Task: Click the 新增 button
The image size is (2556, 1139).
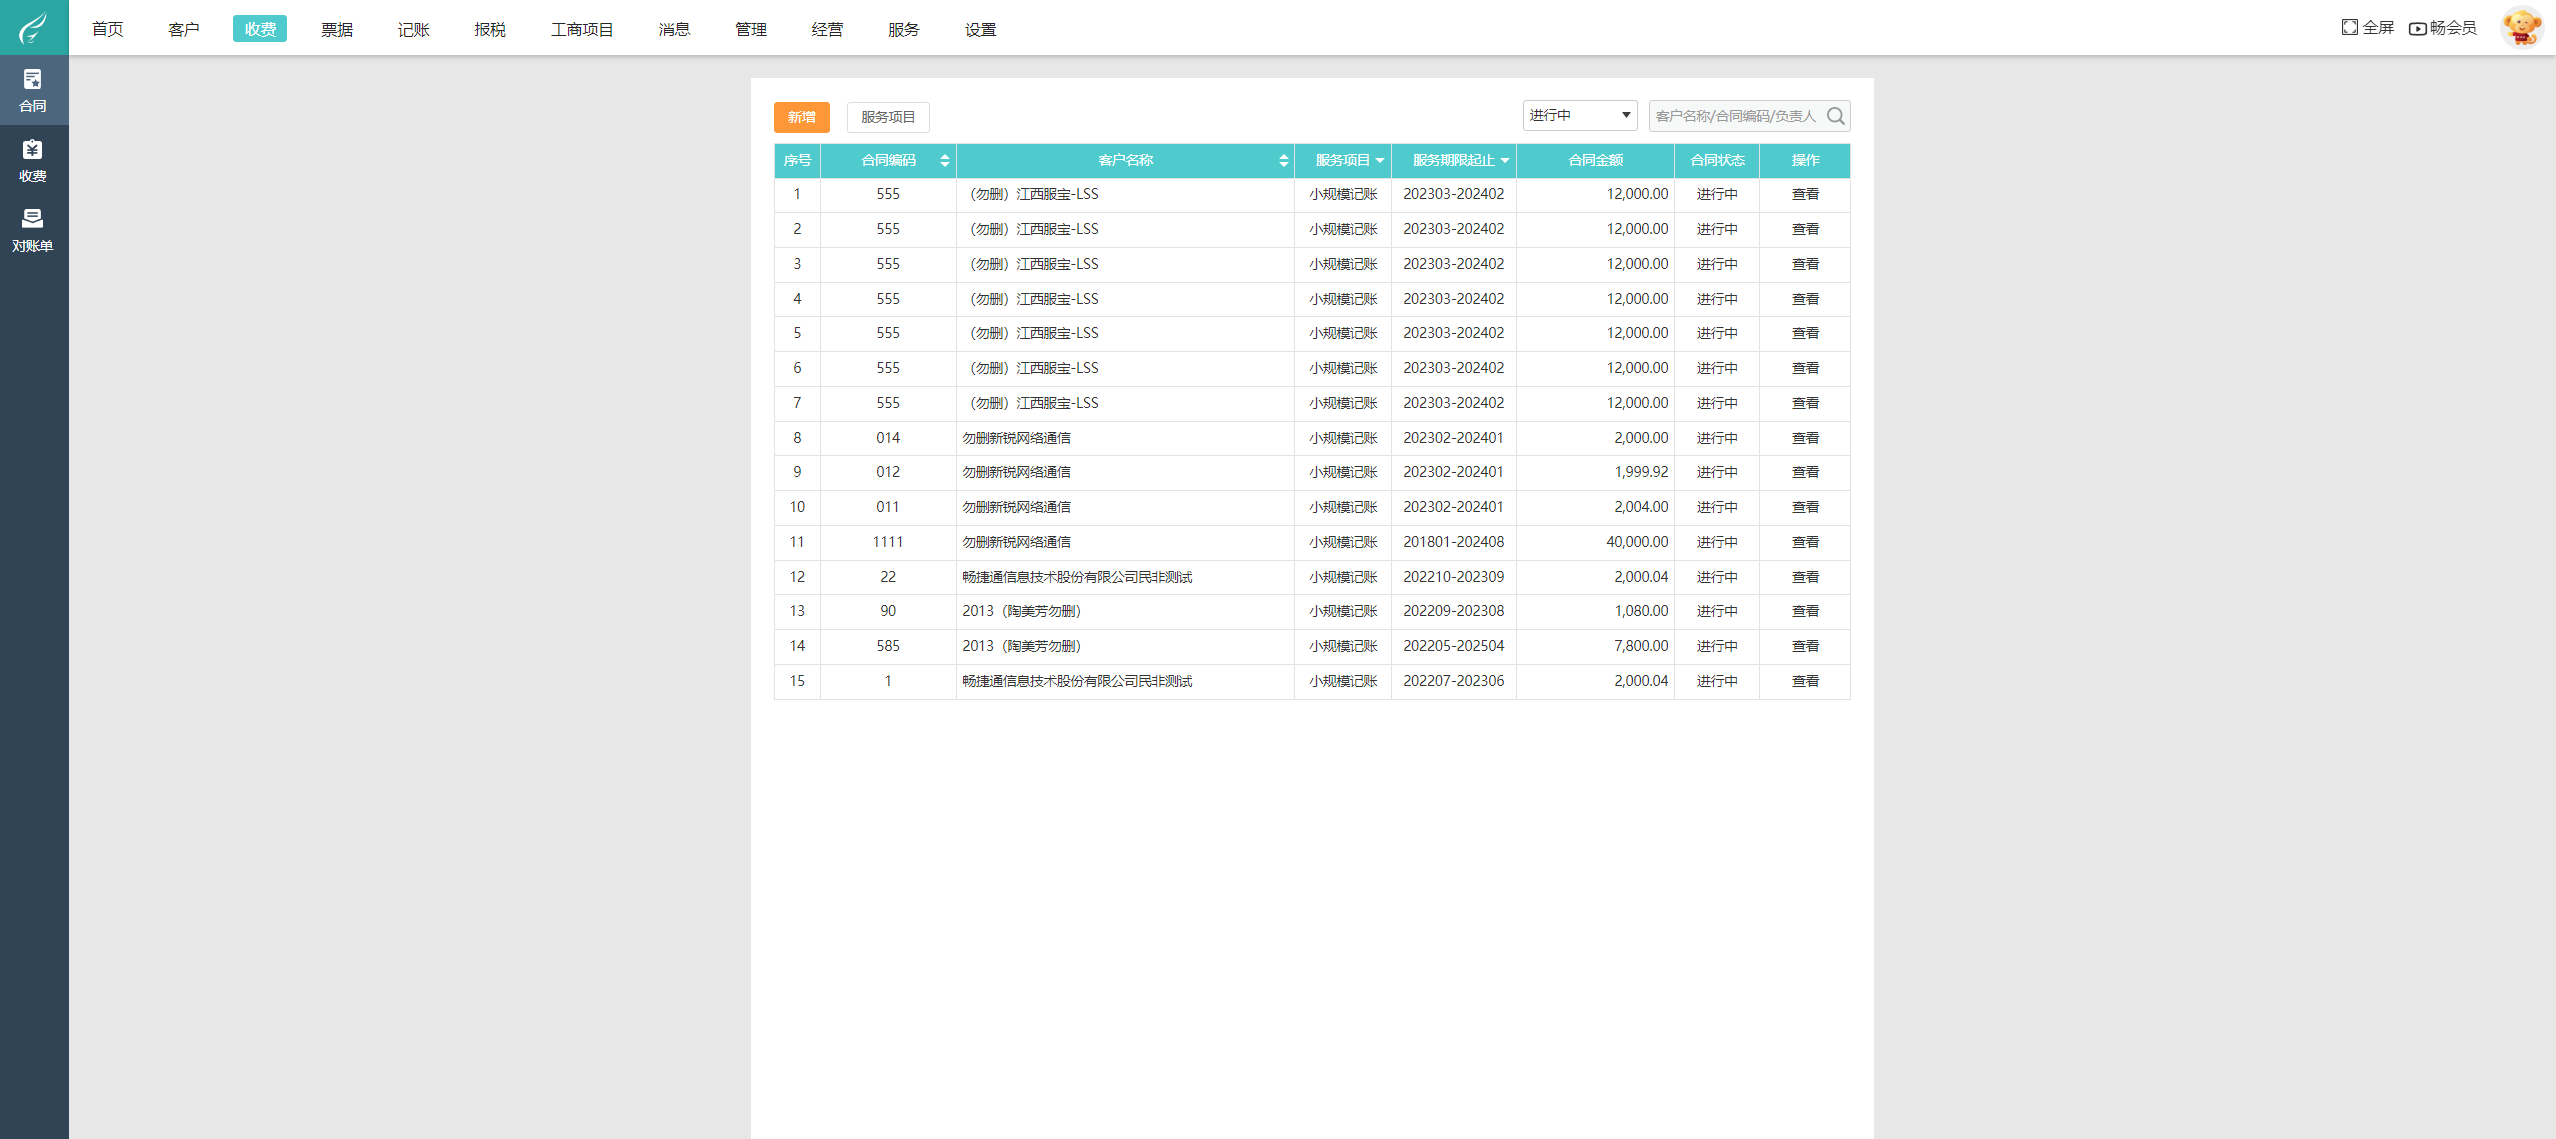Action: click(x=804, y=116)
